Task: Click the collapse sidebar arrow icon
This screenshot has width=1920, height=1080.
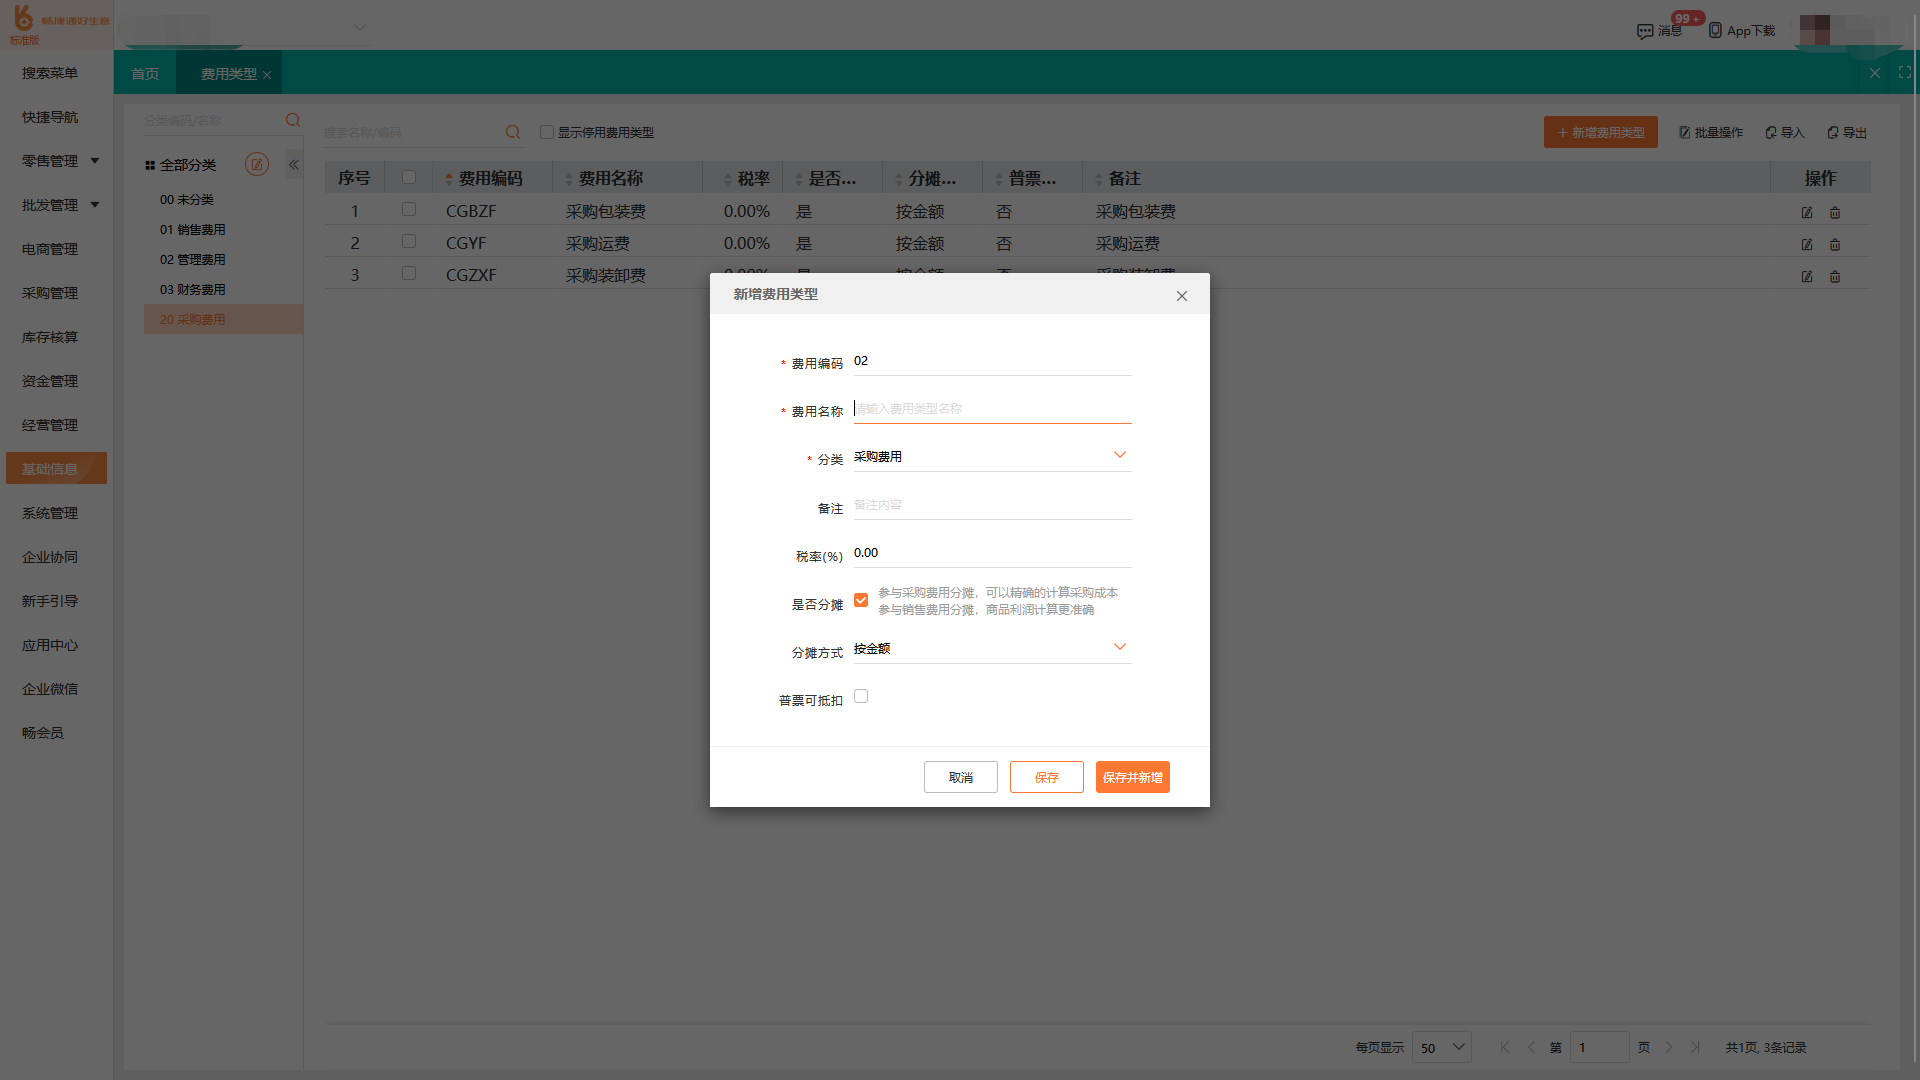Action: pyautogui.click(x=294, y=165)
